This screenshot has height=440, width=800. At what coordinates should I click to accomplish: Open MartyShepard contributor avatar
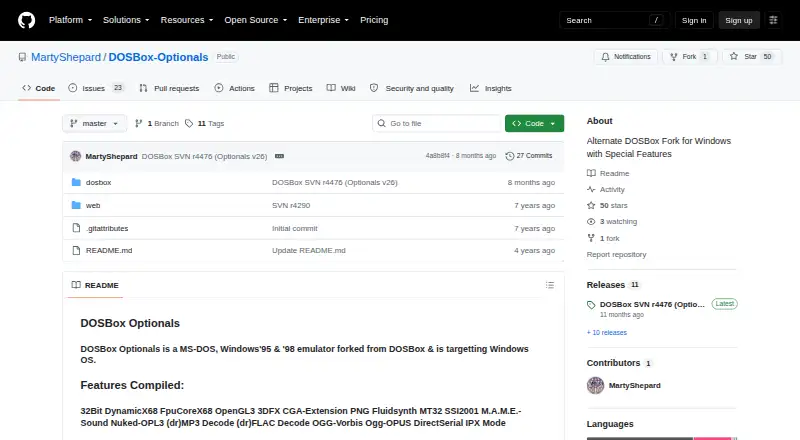coord(595,385)
